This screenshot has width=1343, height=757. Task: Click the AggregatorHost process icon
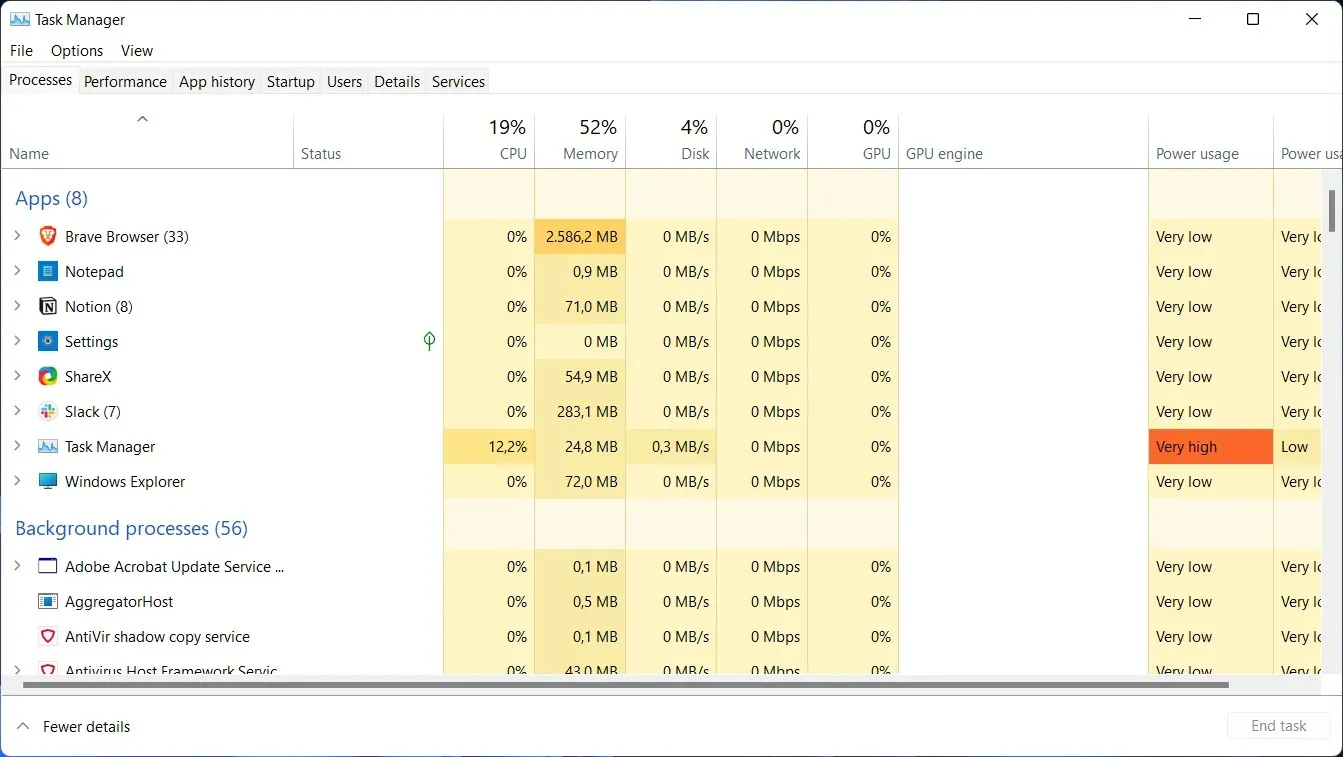48,602
